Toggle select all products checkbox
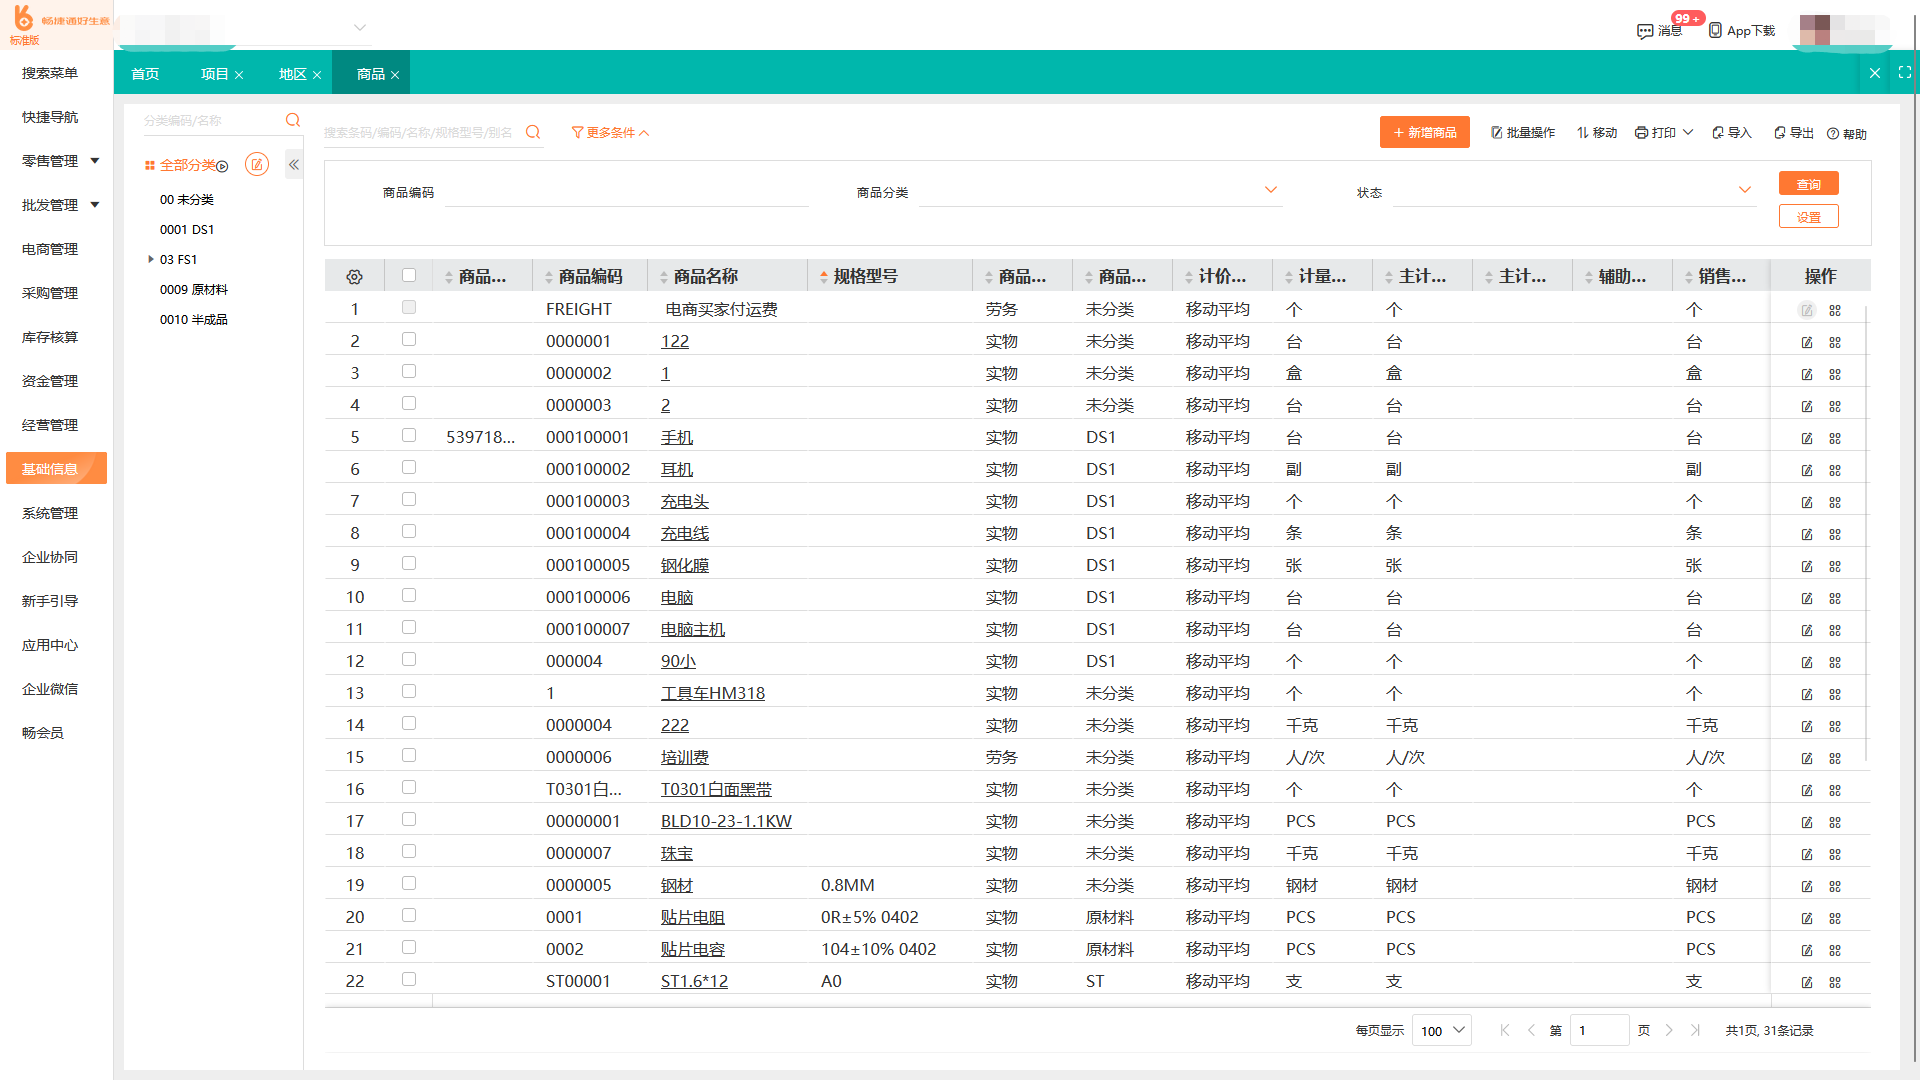 click(410, 274)
